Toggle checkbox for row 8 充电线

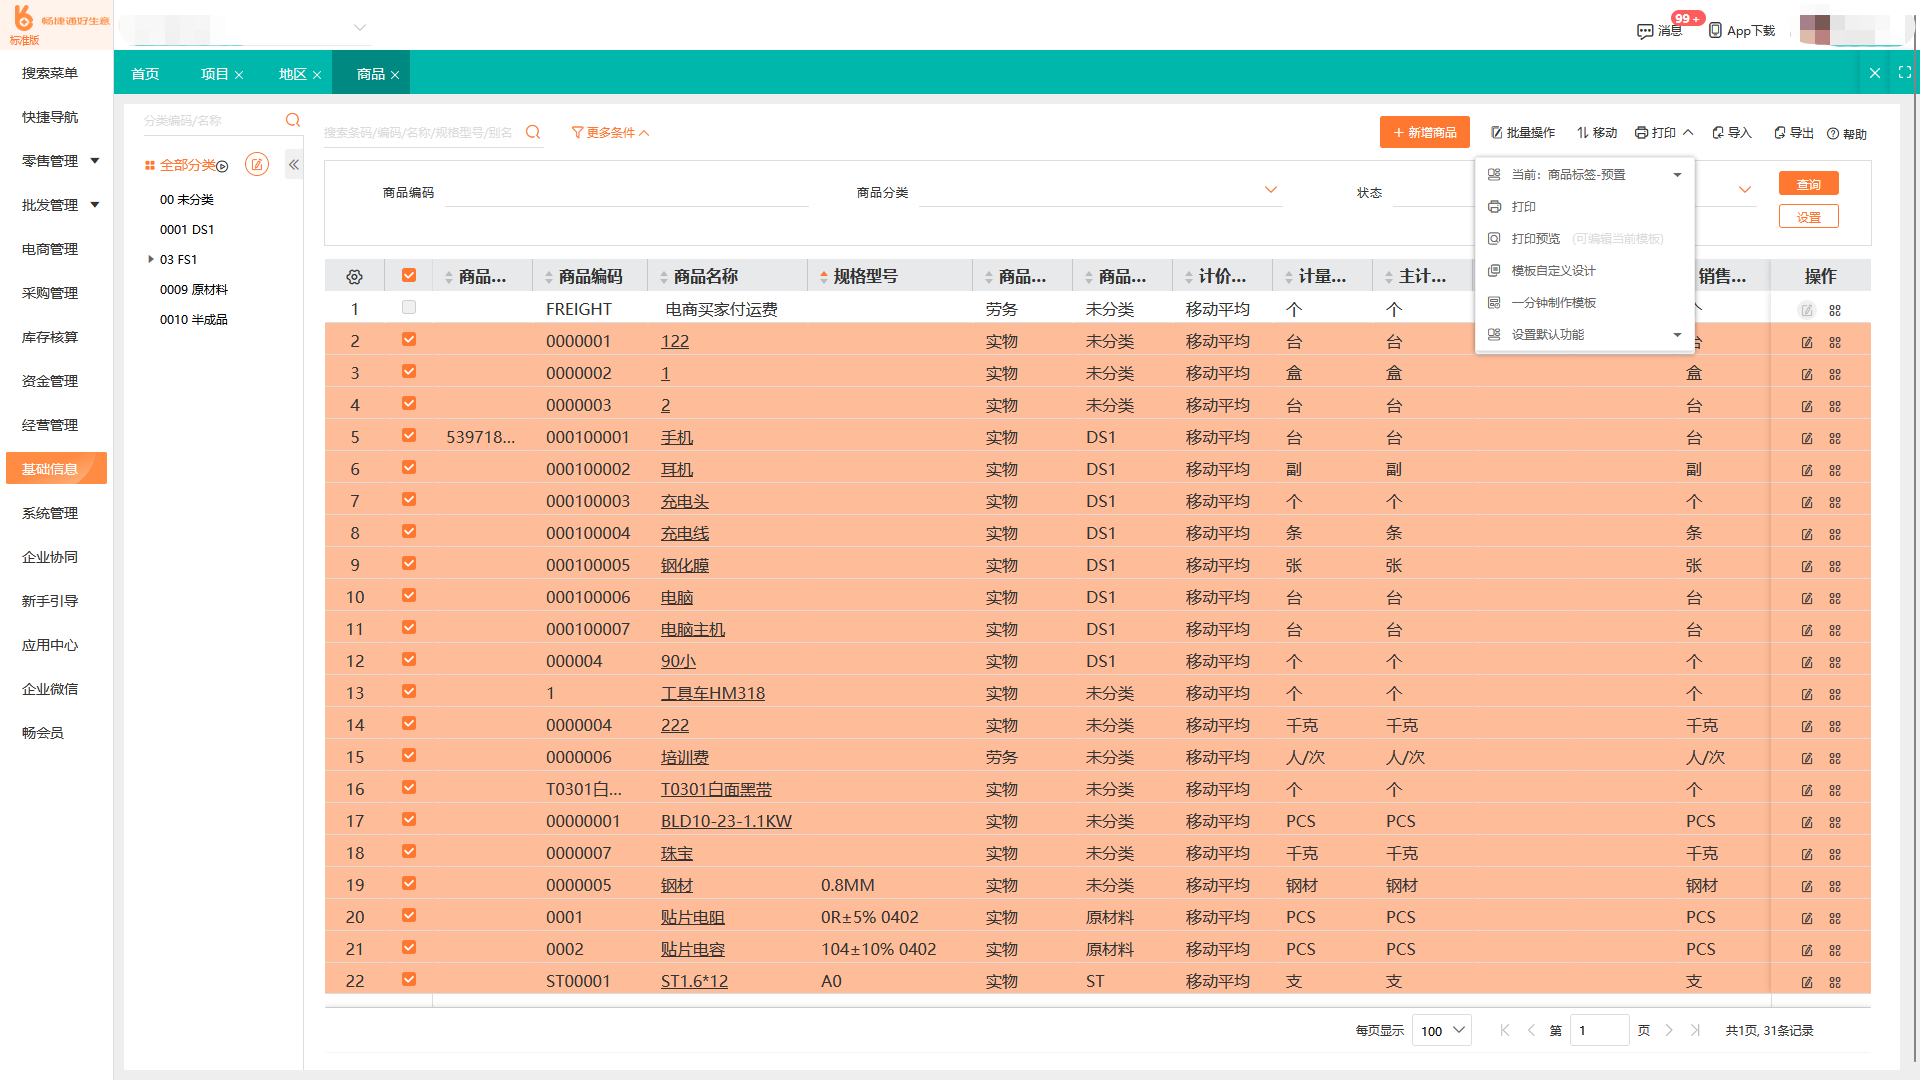411,531
